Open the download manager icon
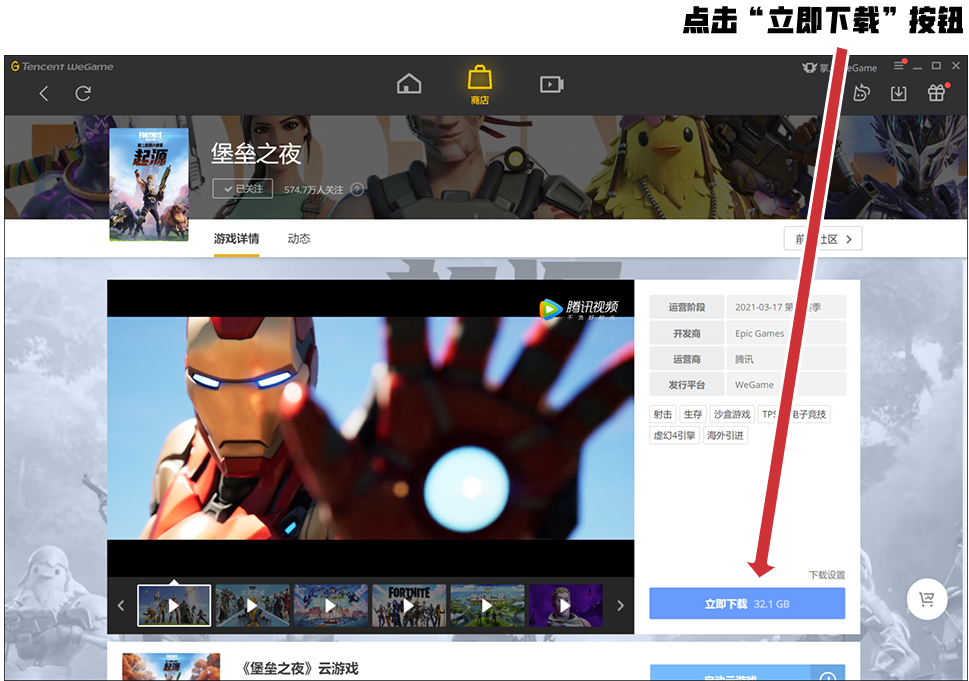 [x=898, y=93]
